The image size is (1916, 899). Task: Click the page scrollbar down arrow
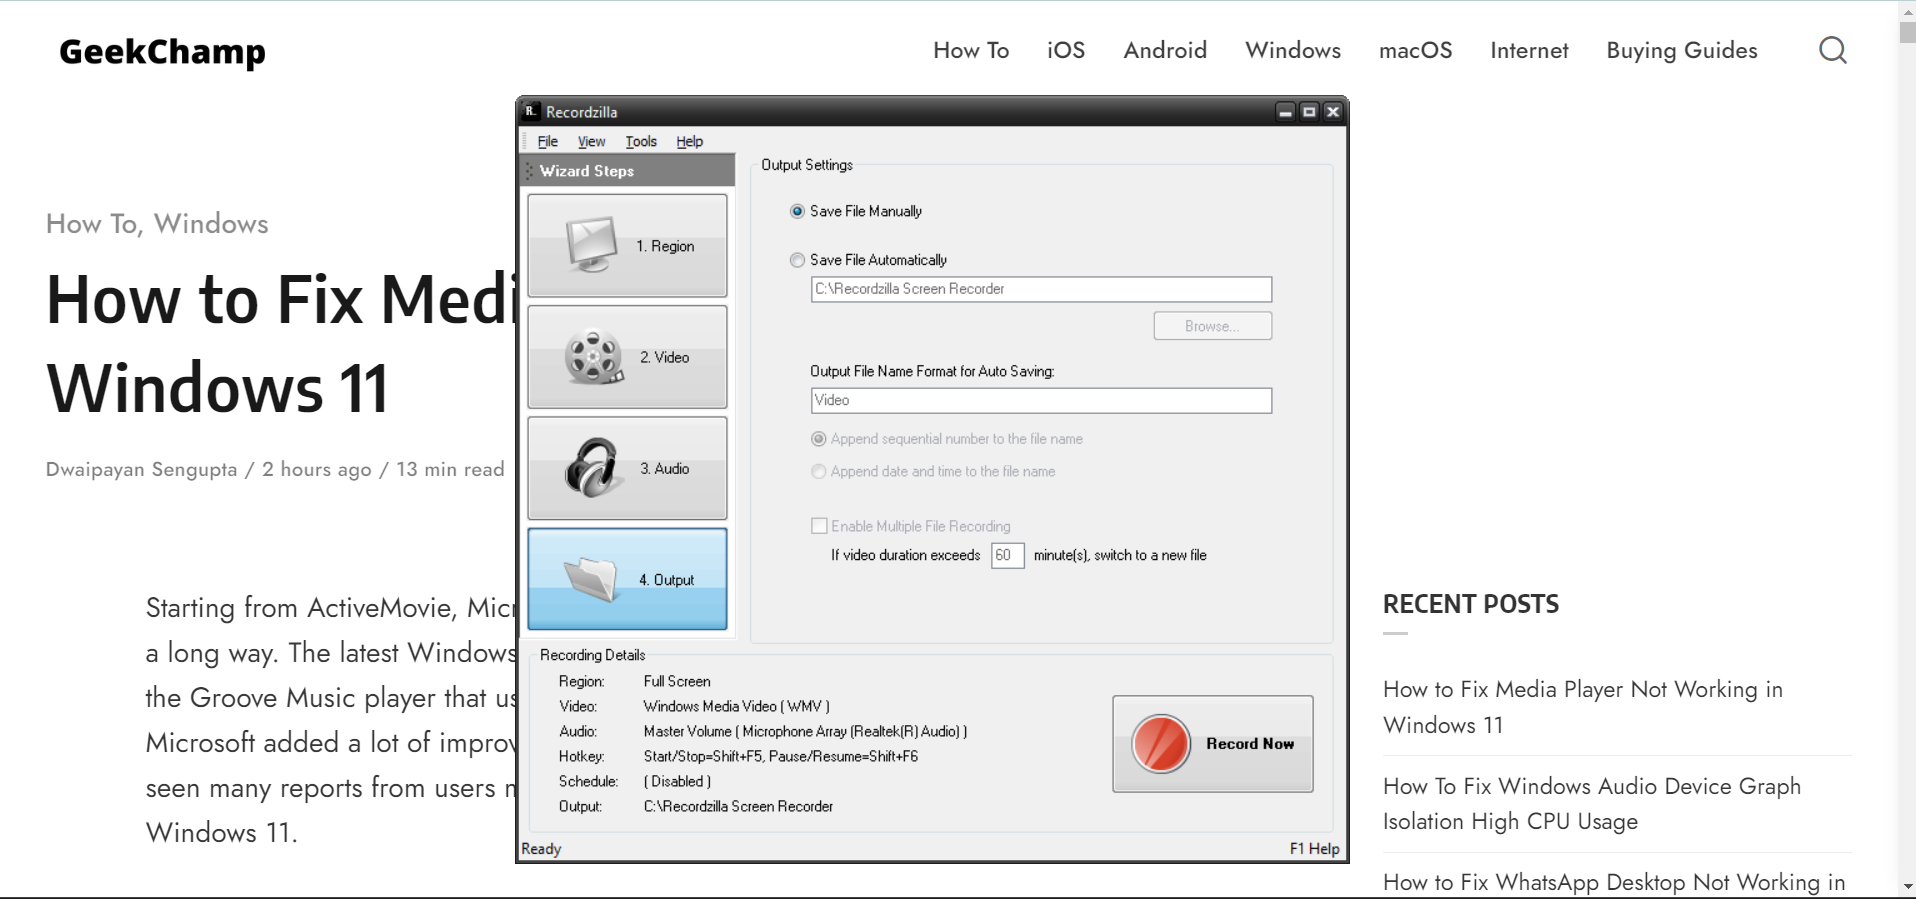1907,887
